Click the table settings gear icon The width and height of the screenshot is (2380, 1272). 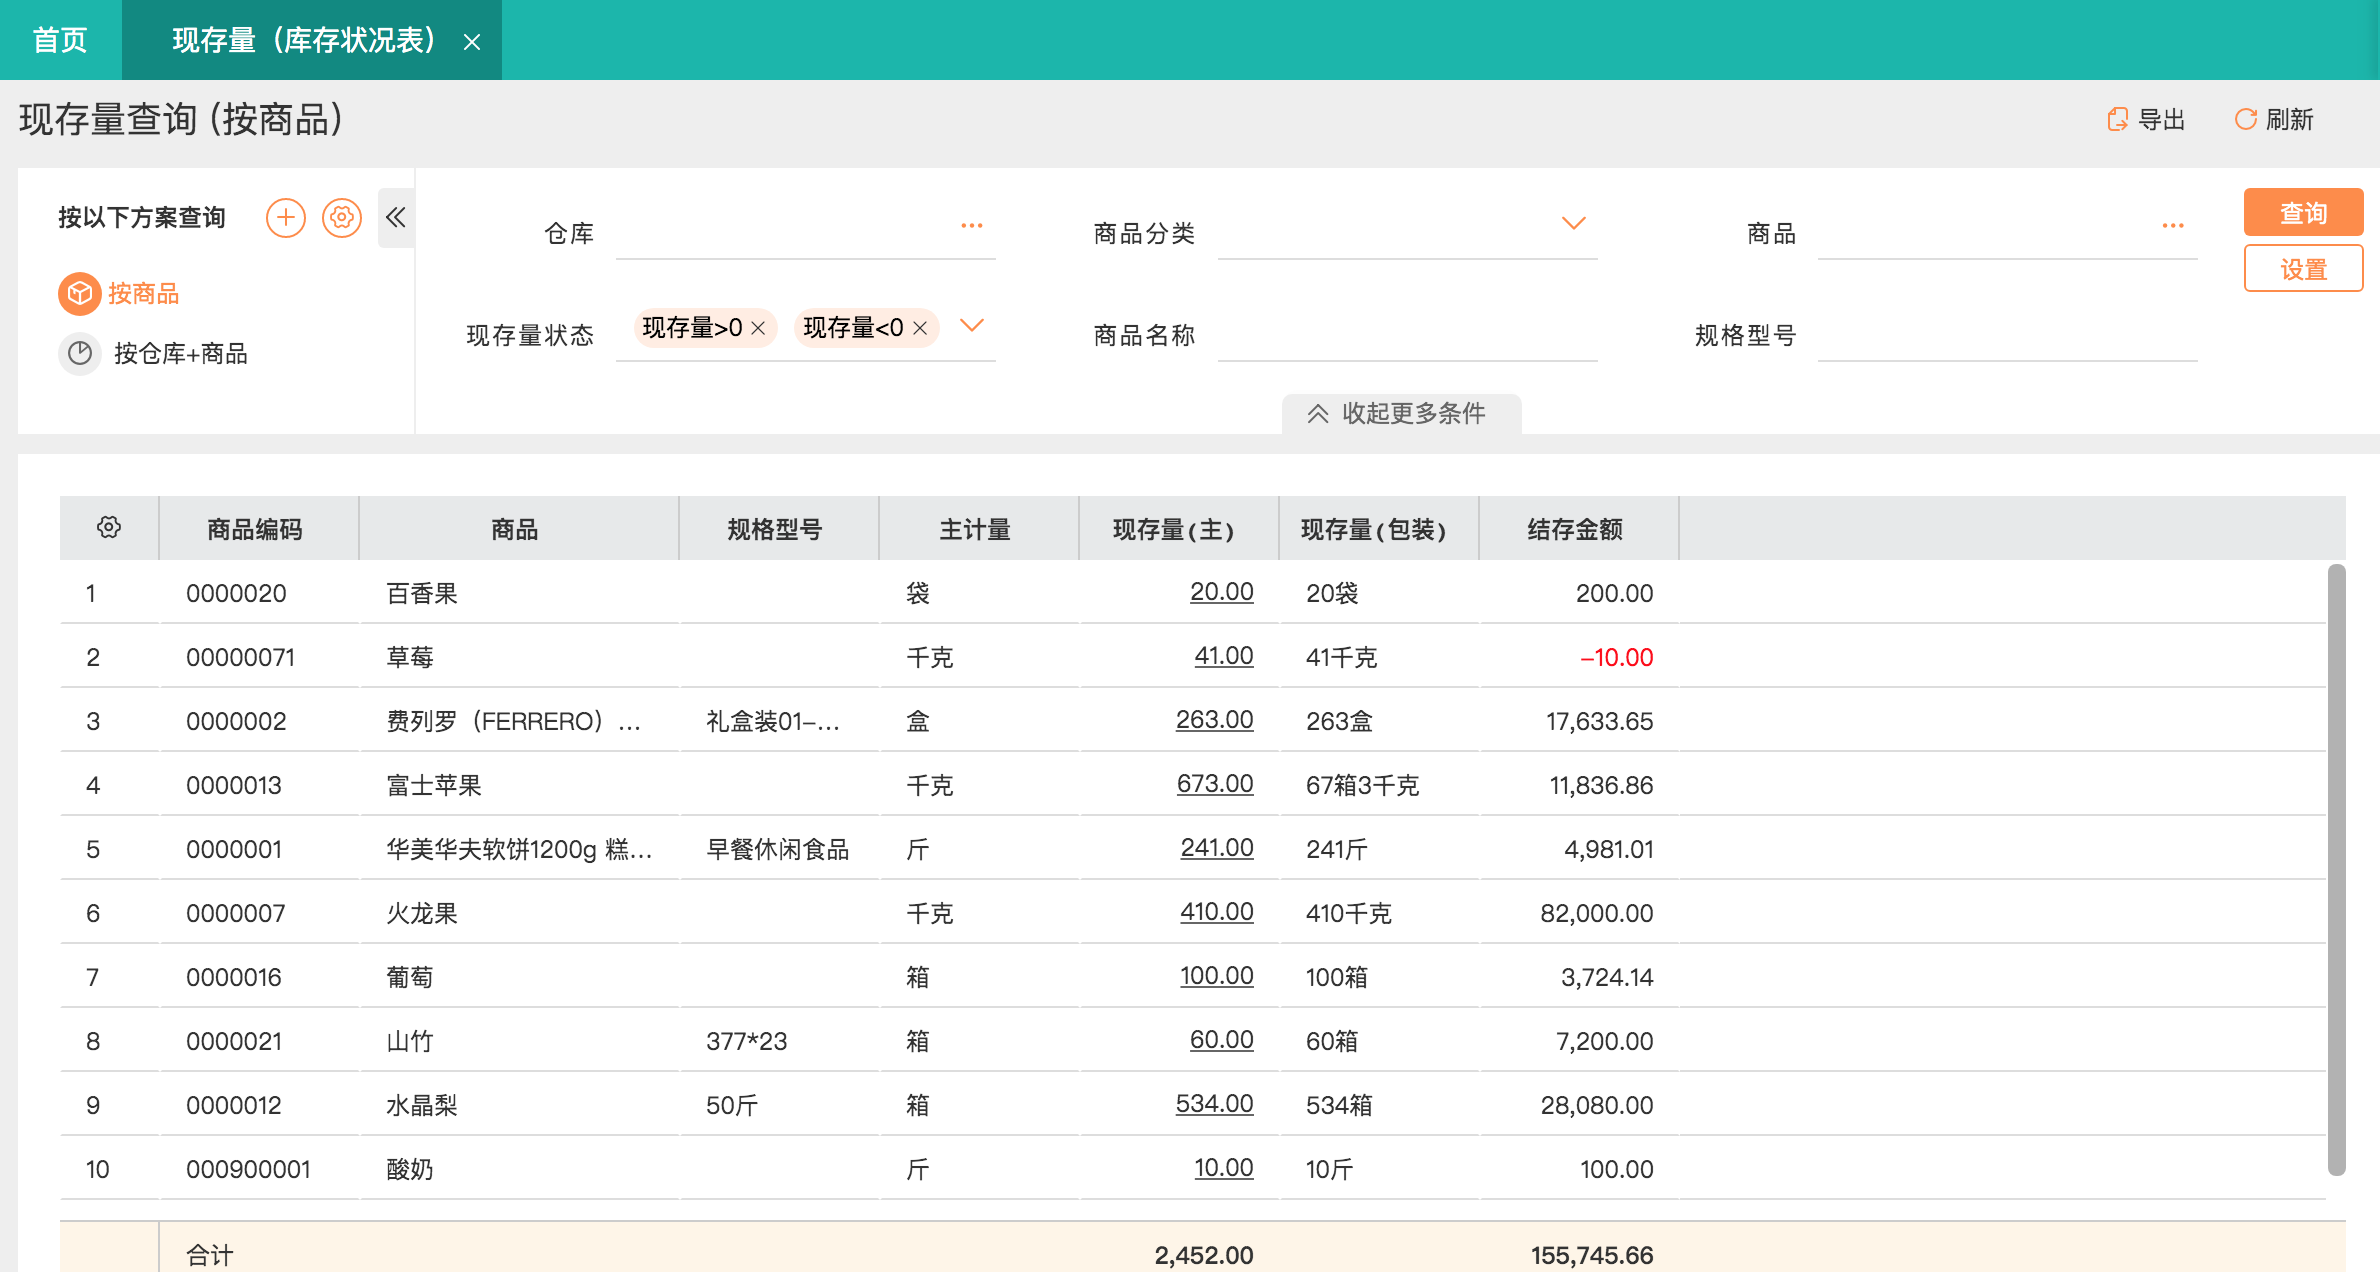pyautogui.click(x=109, y=527)
